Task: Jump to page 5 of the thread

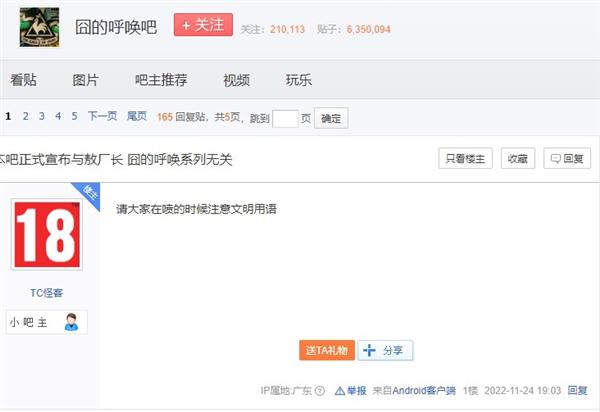Action: pos(74,117)
